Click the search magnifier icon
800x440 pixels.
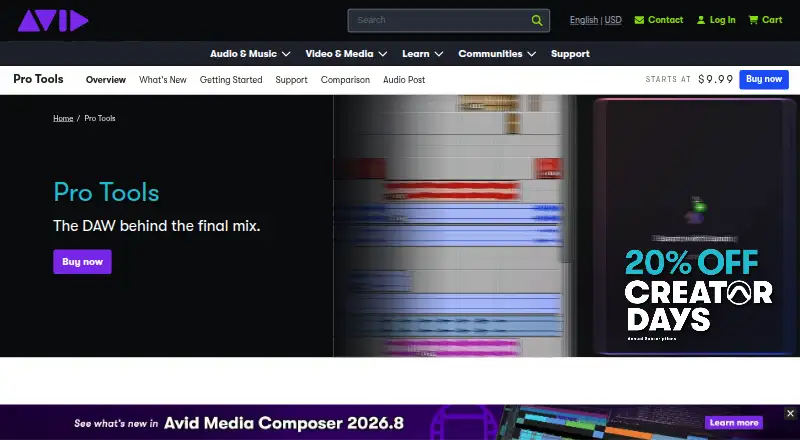coord(537,20)
